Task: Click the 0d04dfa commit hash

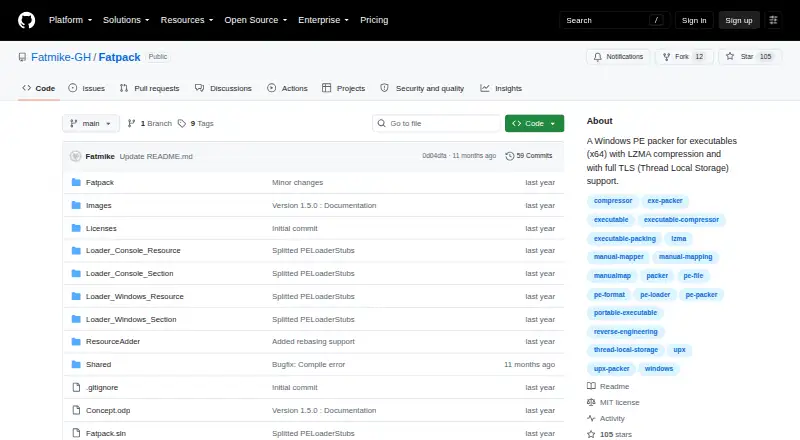Action: 434,156
